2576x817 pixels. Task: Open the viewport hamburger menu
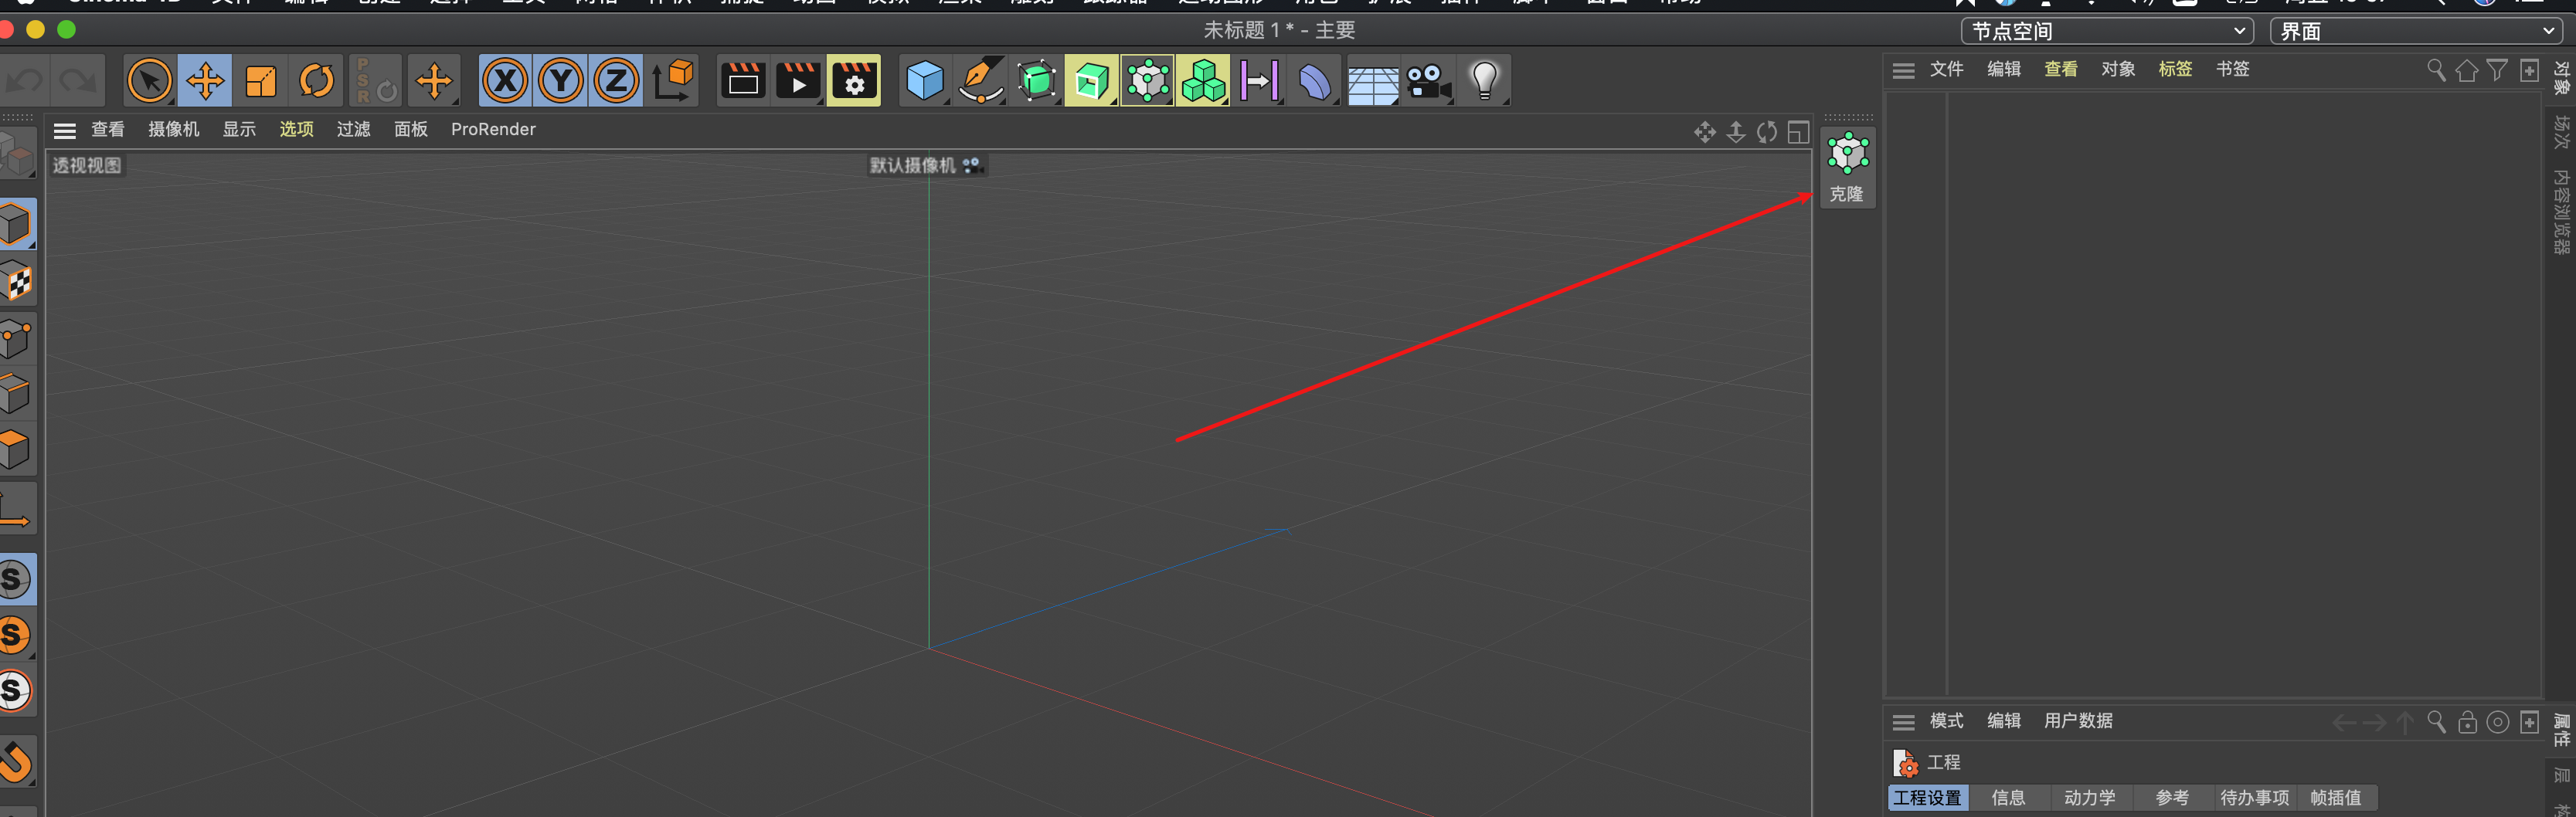64,129
